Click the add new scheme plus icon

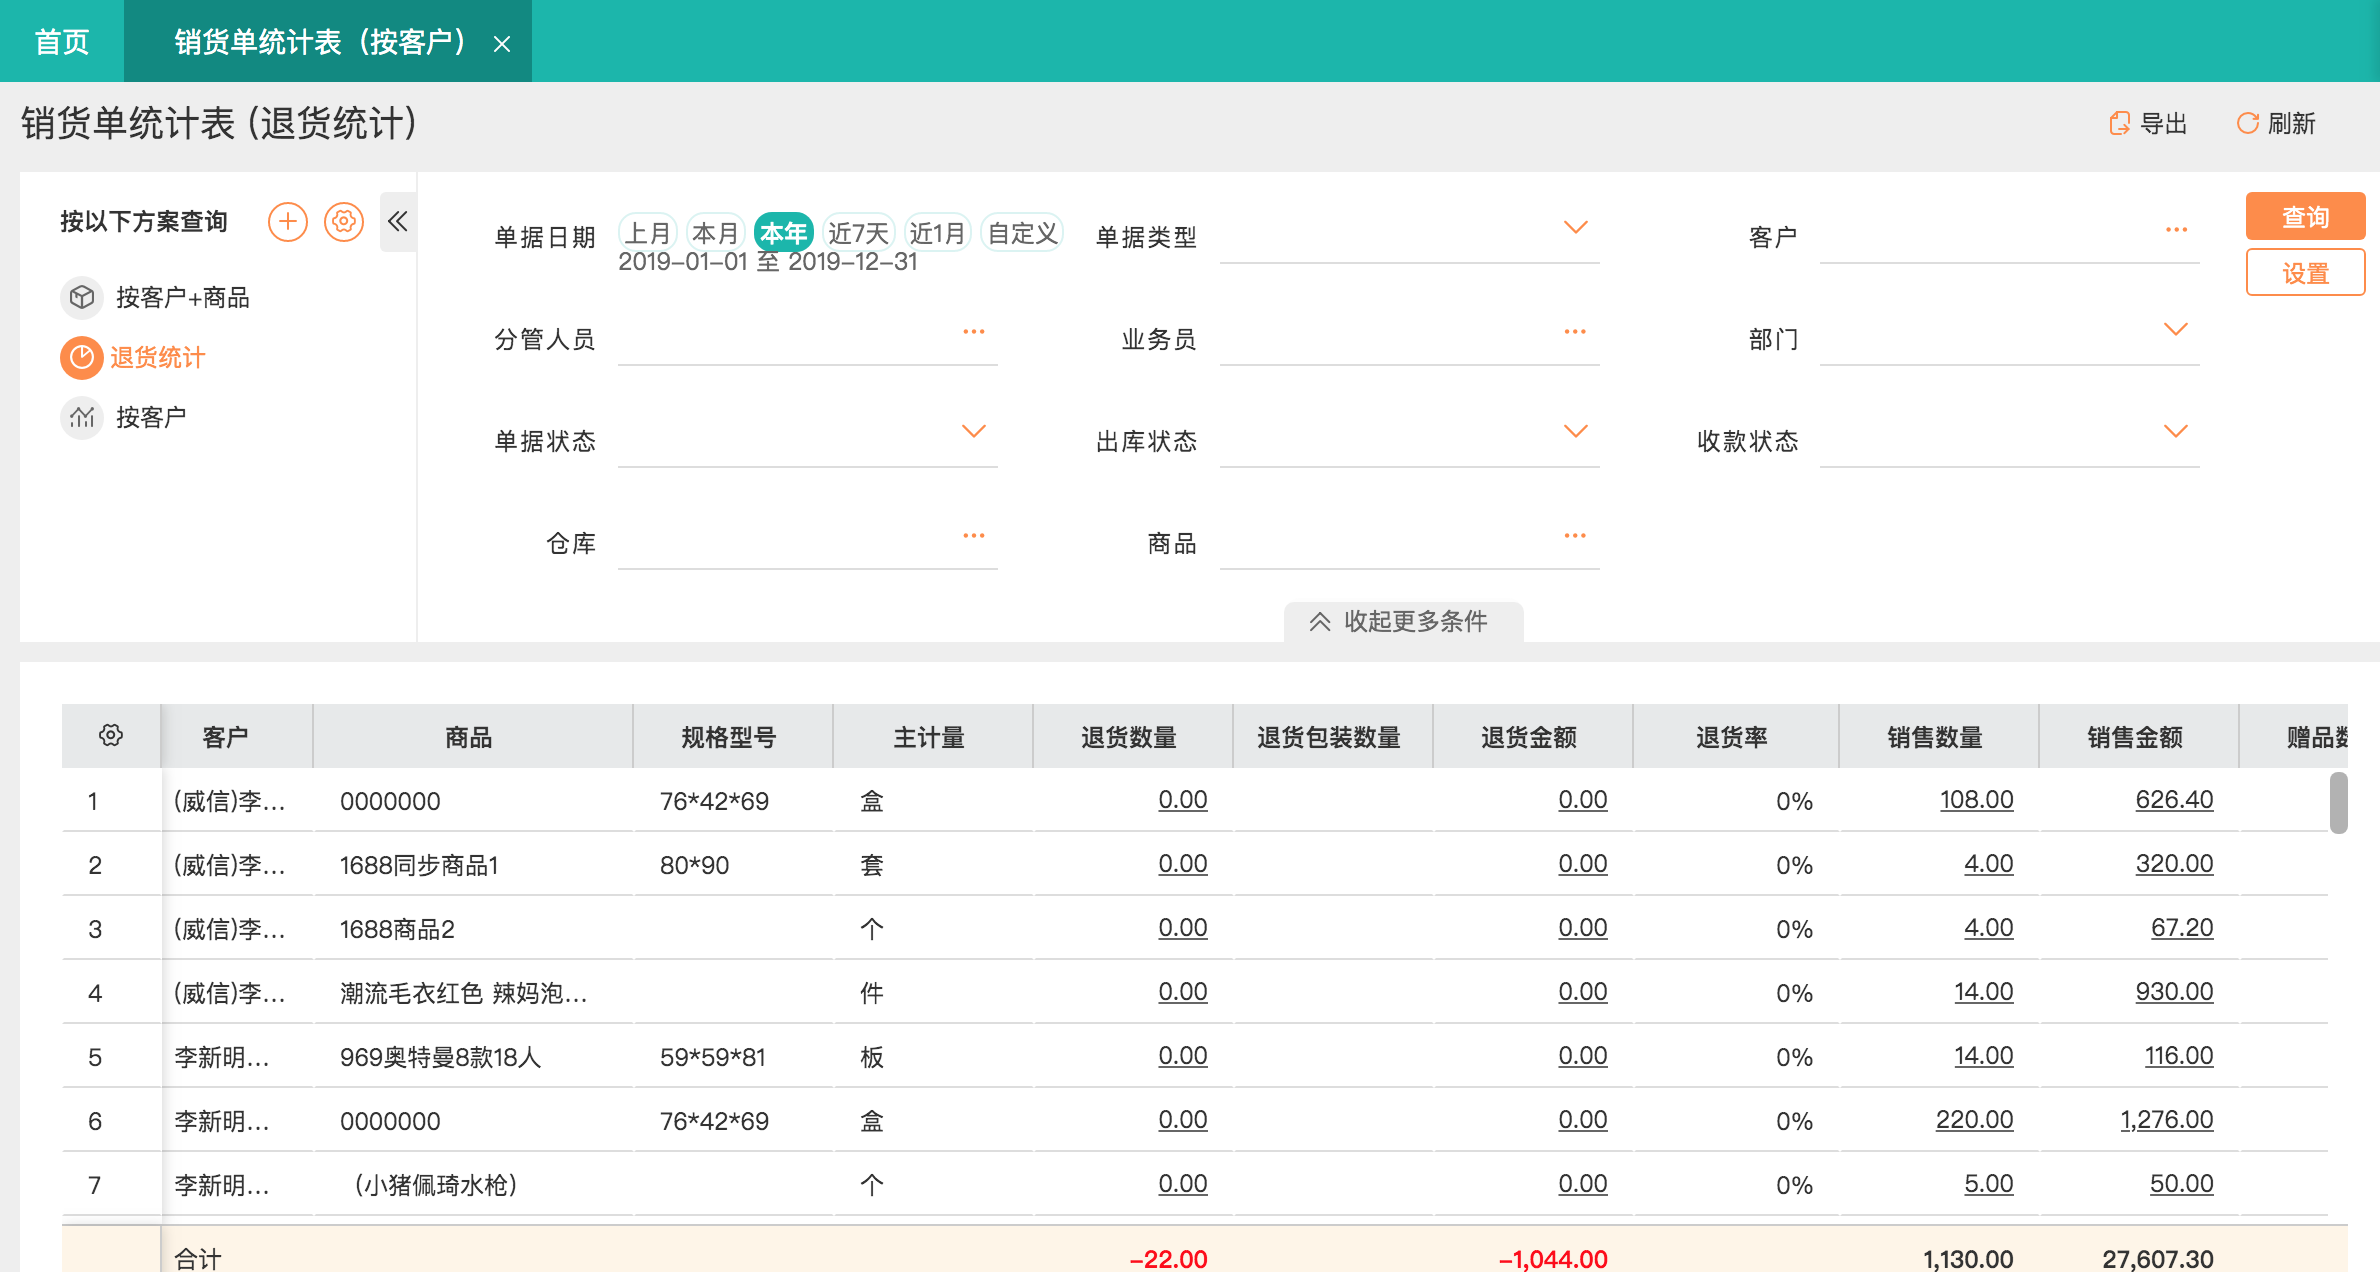point(290,220)
